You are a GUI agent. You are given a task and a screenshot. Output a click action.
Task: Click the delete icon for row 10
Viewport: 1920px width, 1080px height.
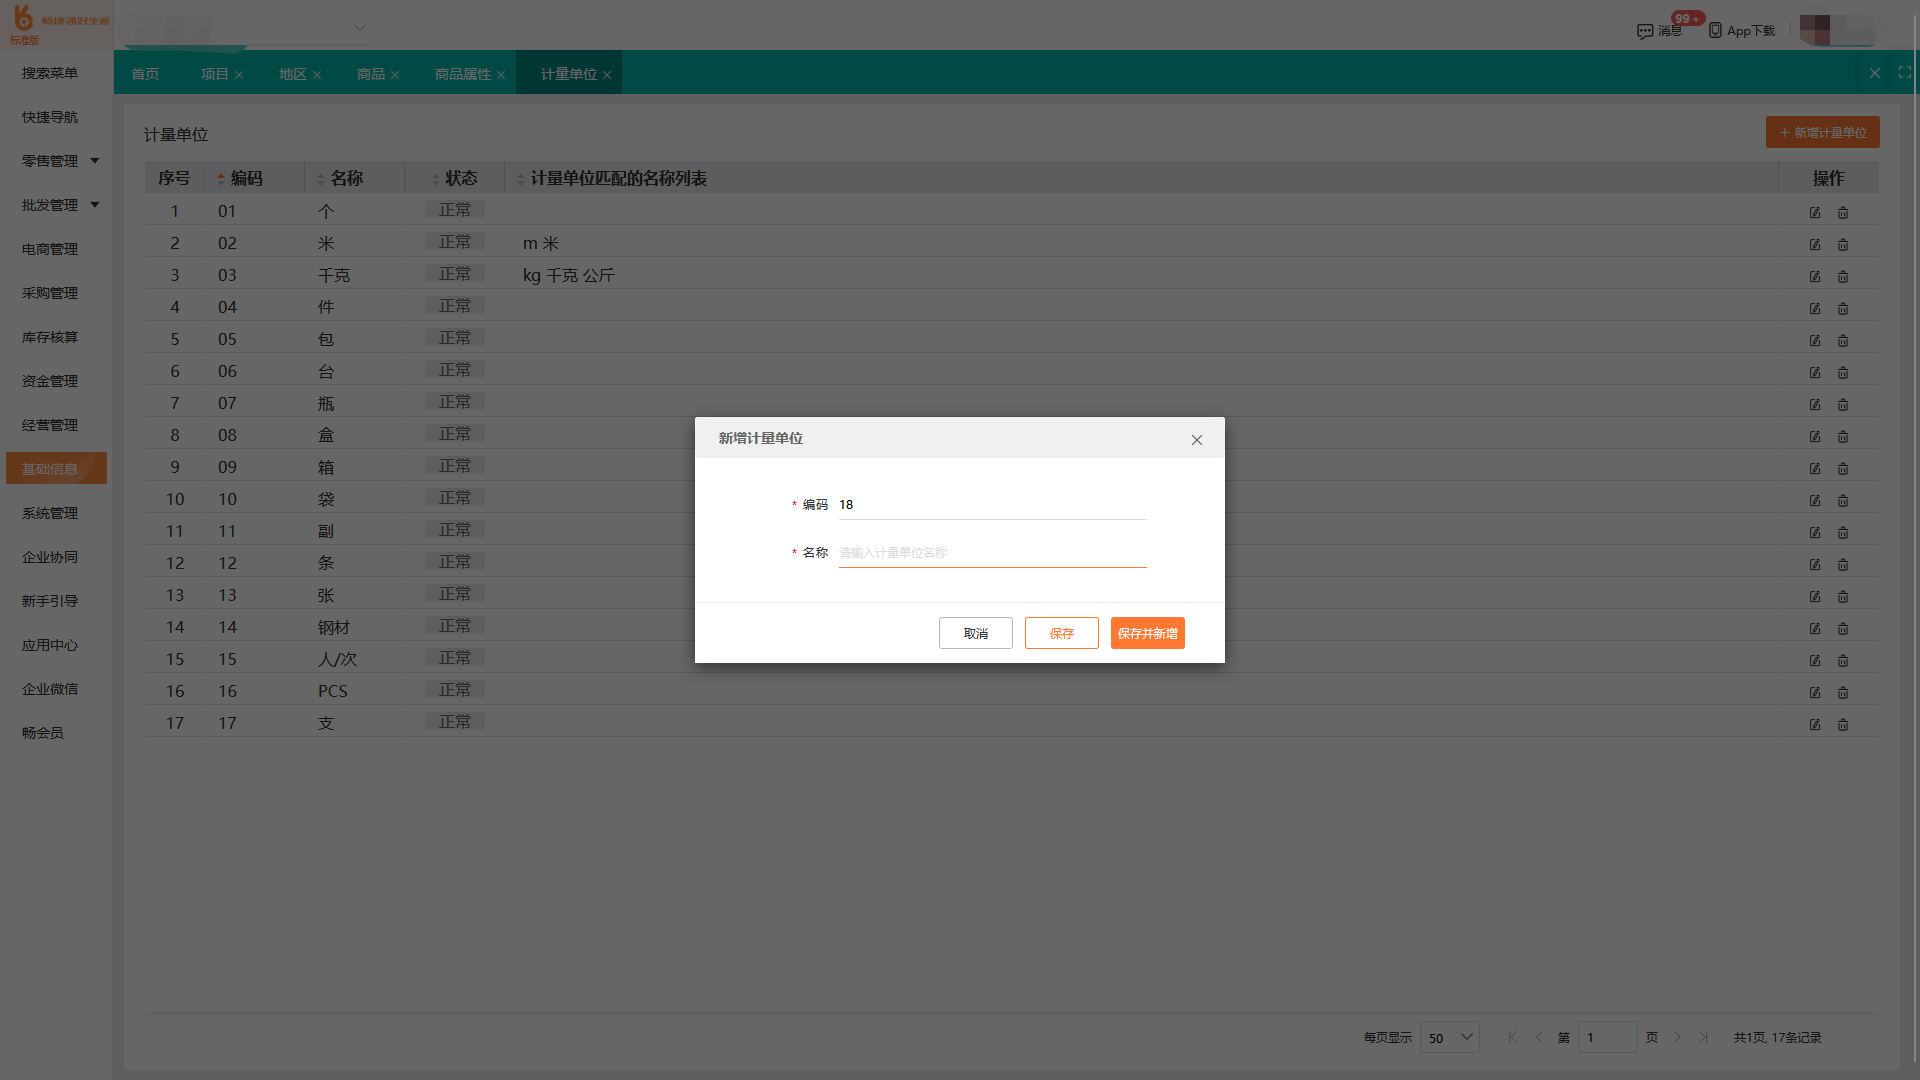(1844, 500)
